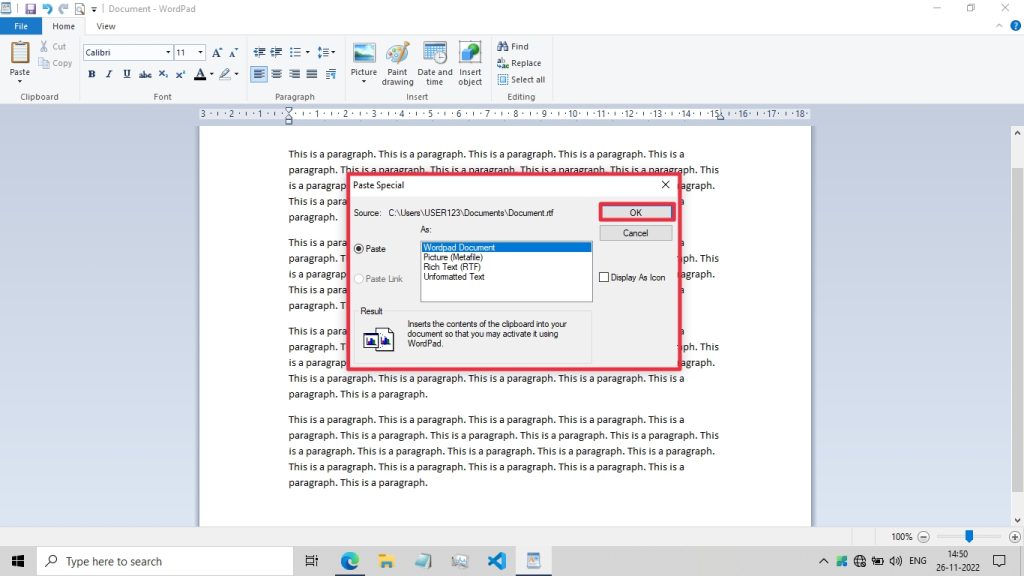Expand the highlight color dropdown arrow
Screen dimensions: 1024x576
coord(236,74)
